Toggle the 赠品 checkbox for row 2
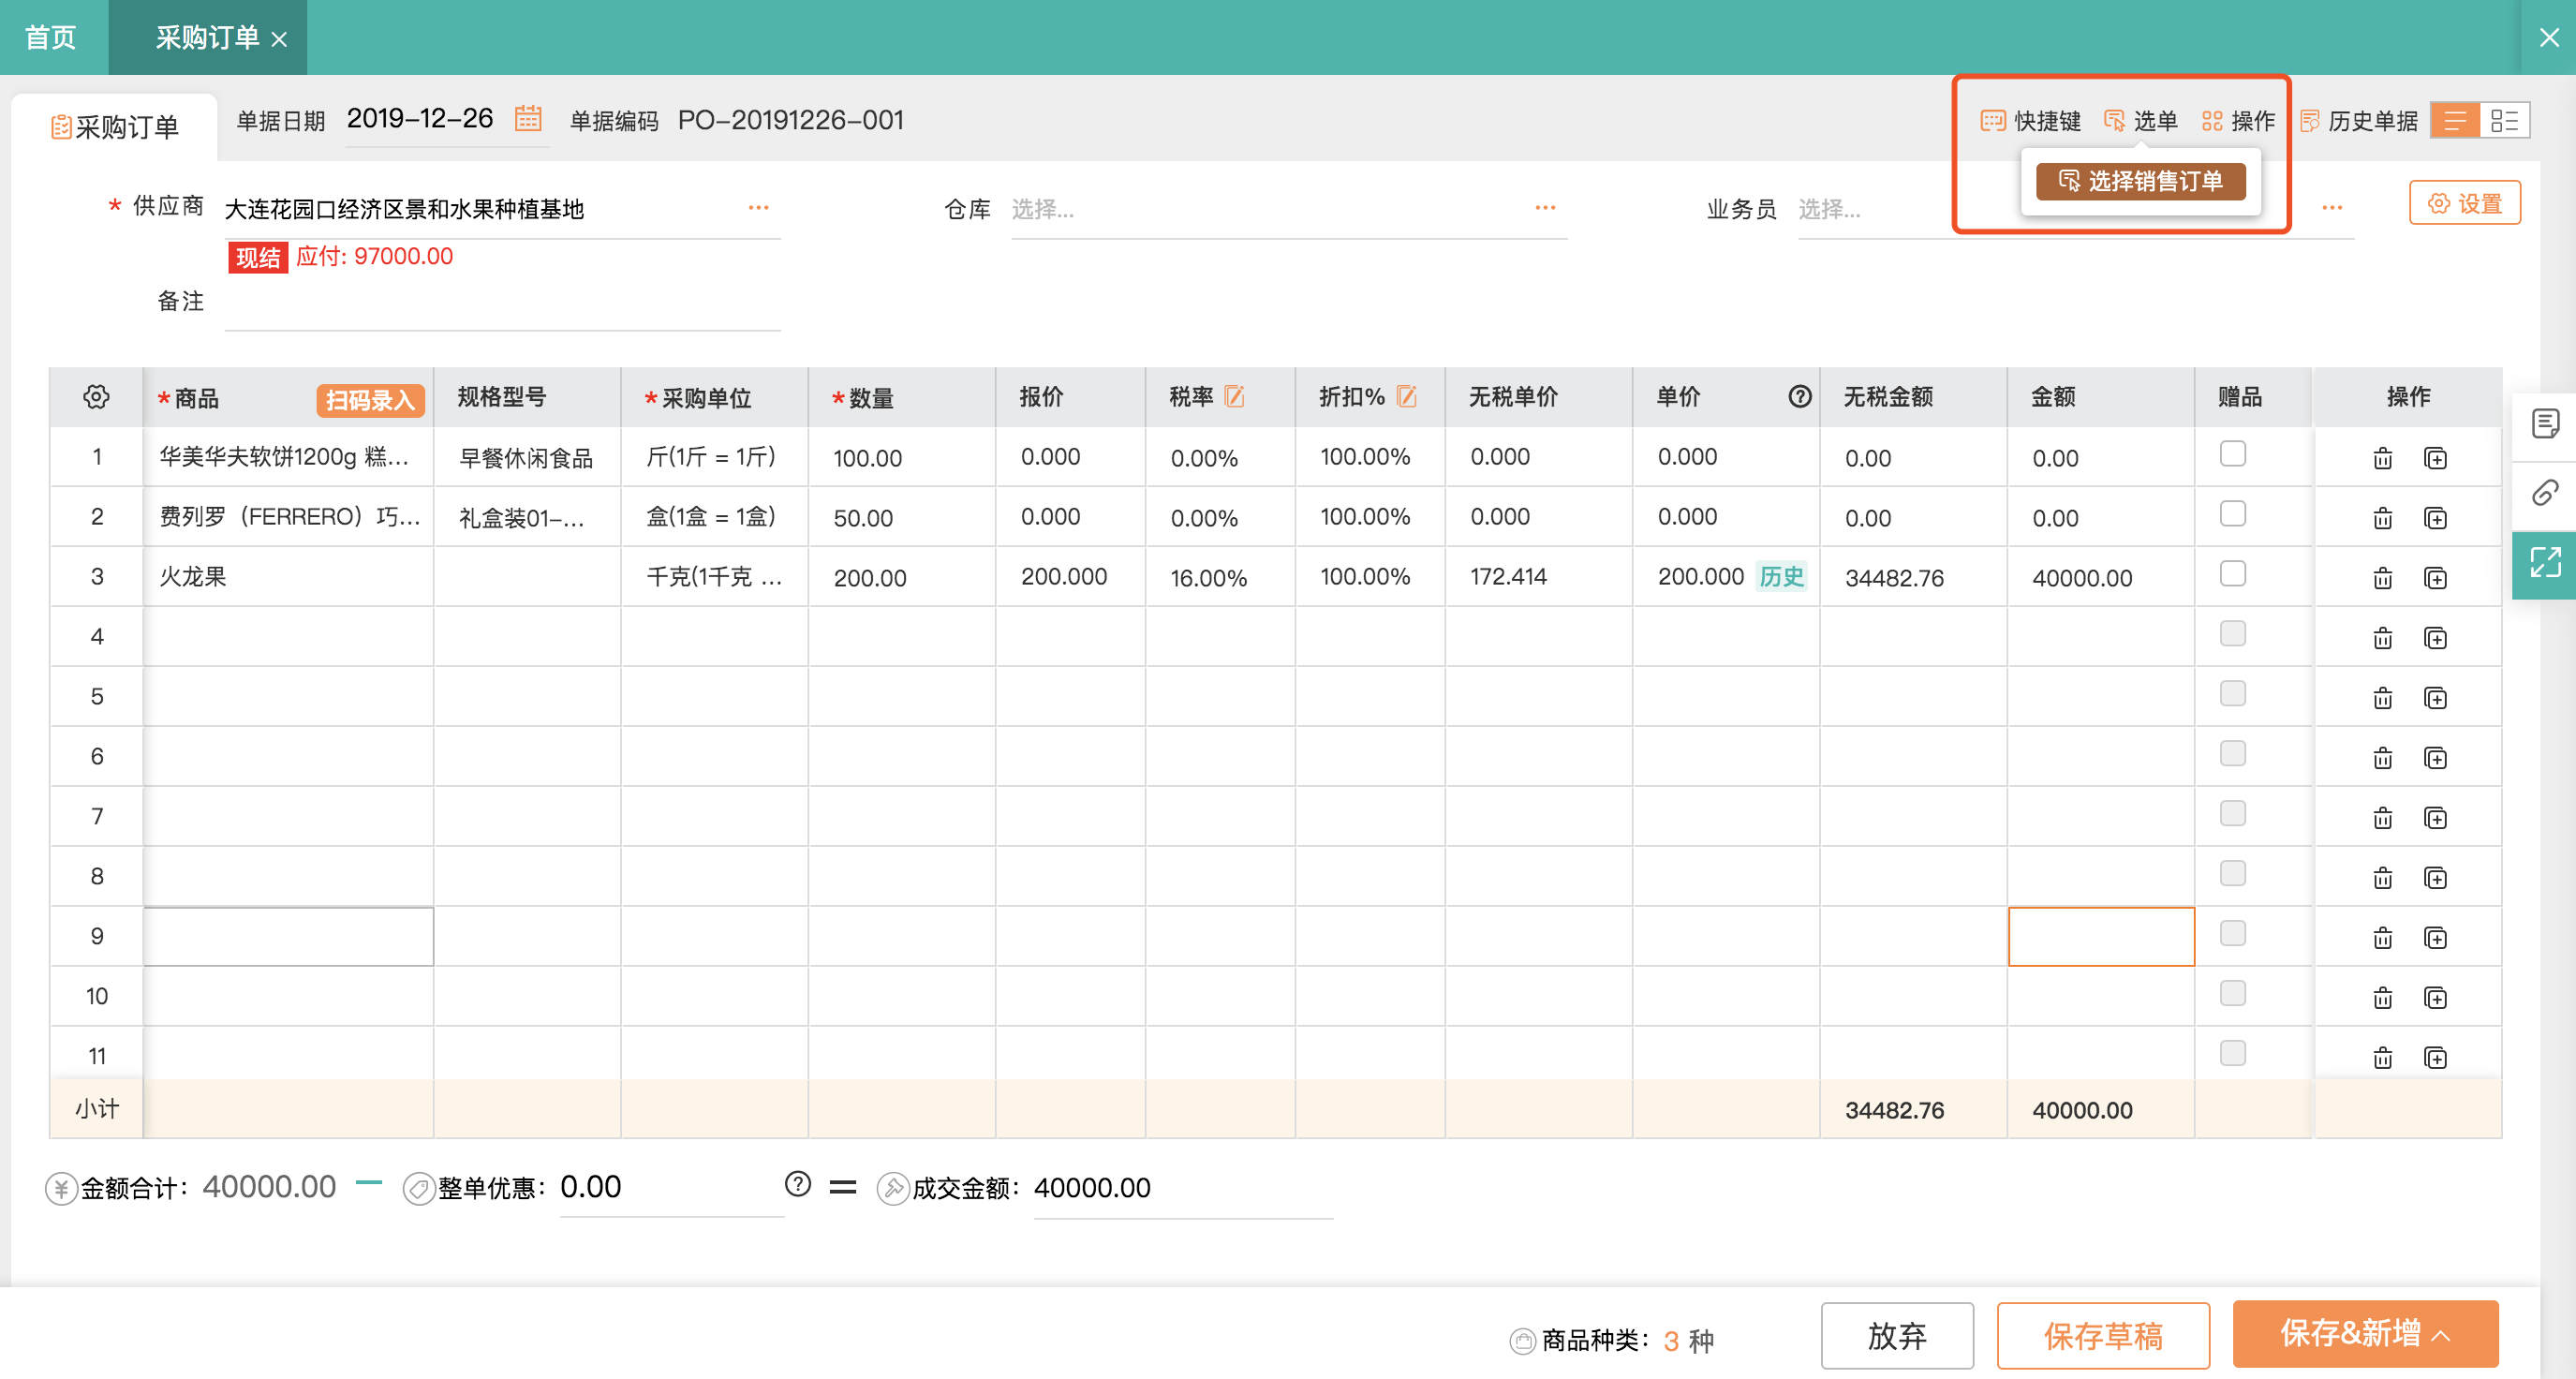Screen dimensions: 2576x1379 2233,514
